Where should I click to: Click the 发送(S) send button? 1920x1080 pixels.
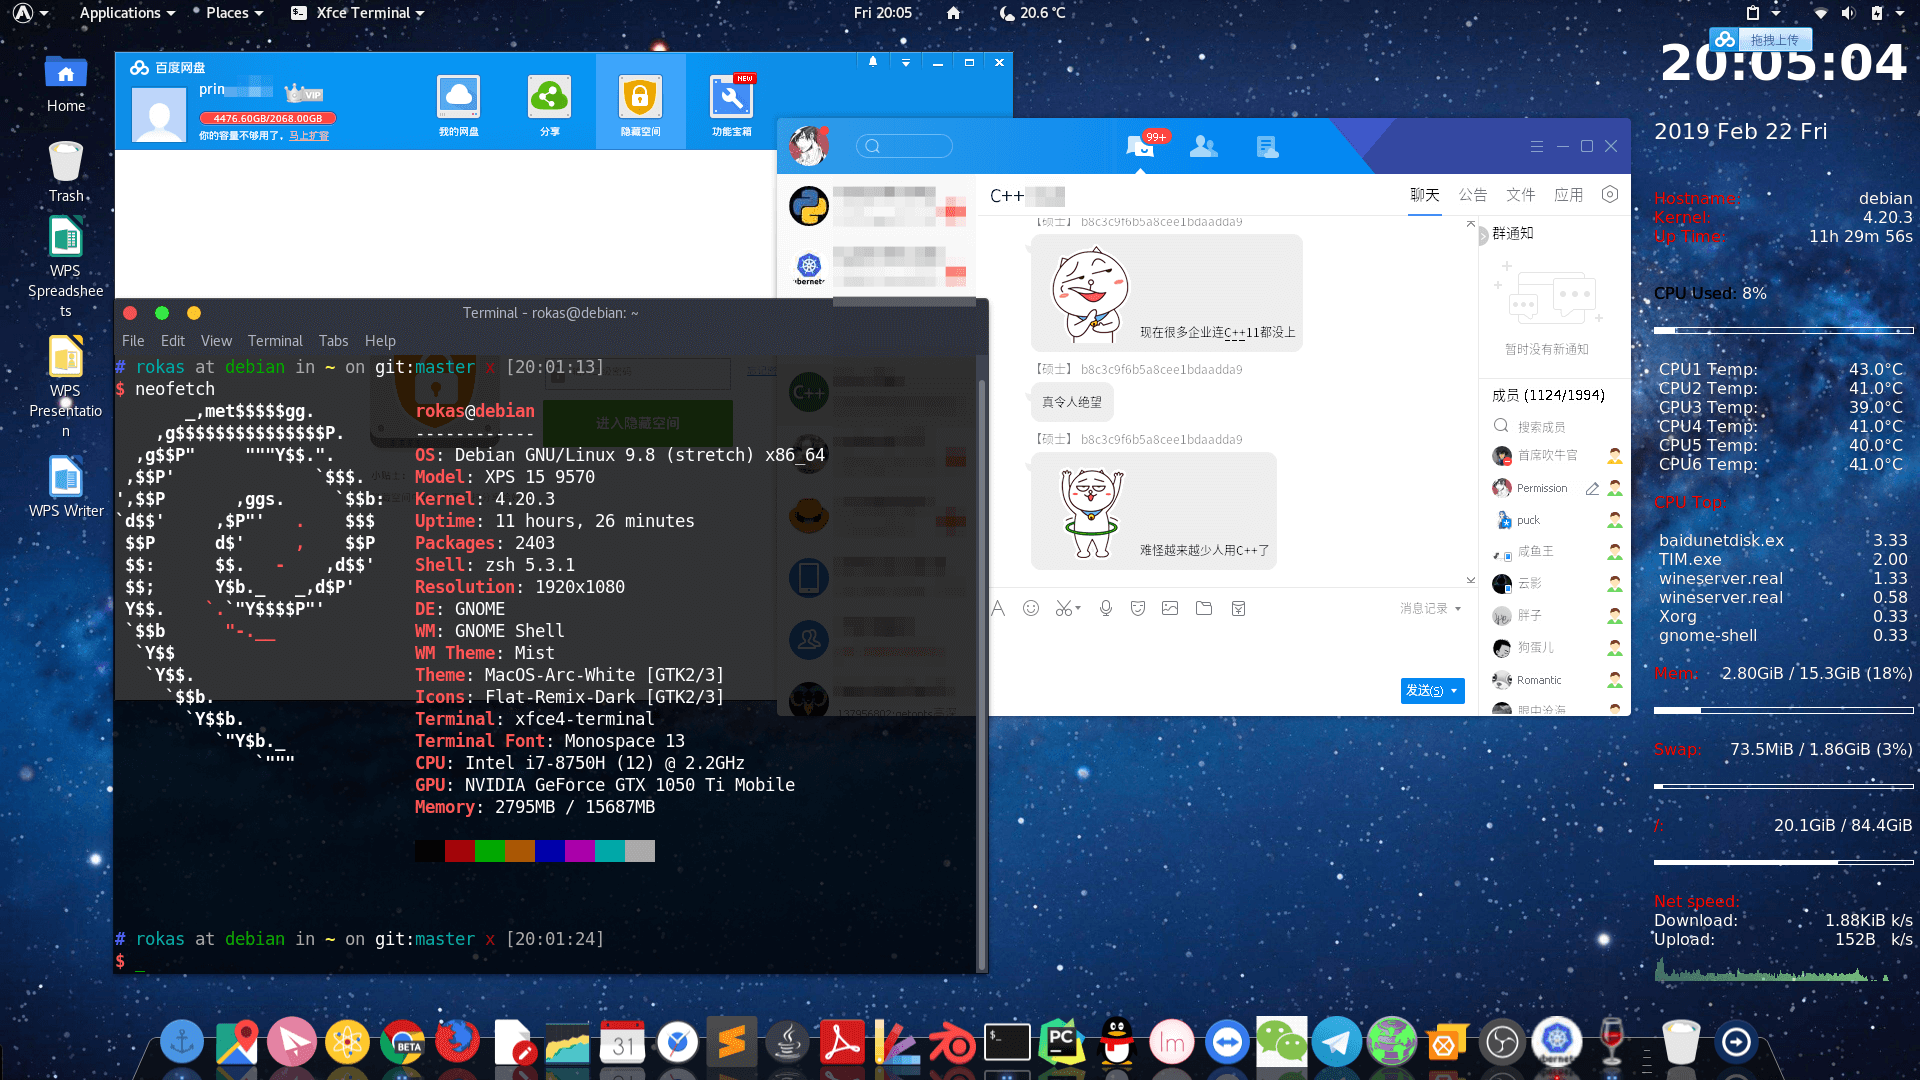1423,691
